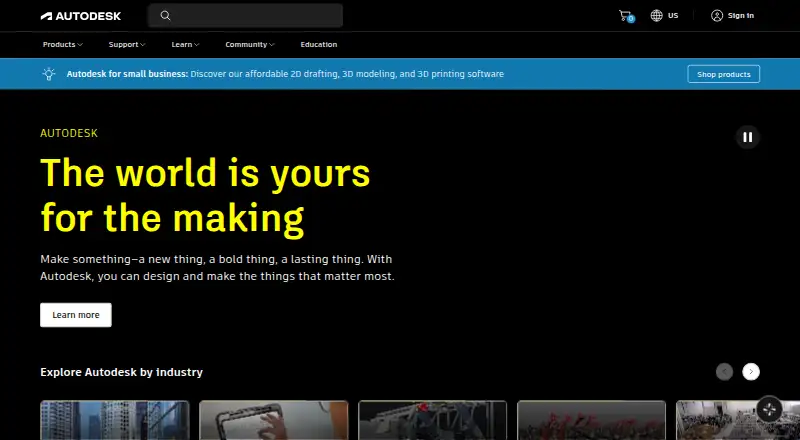
Task: Click the search magnifier icon
Action: point(165,16)
